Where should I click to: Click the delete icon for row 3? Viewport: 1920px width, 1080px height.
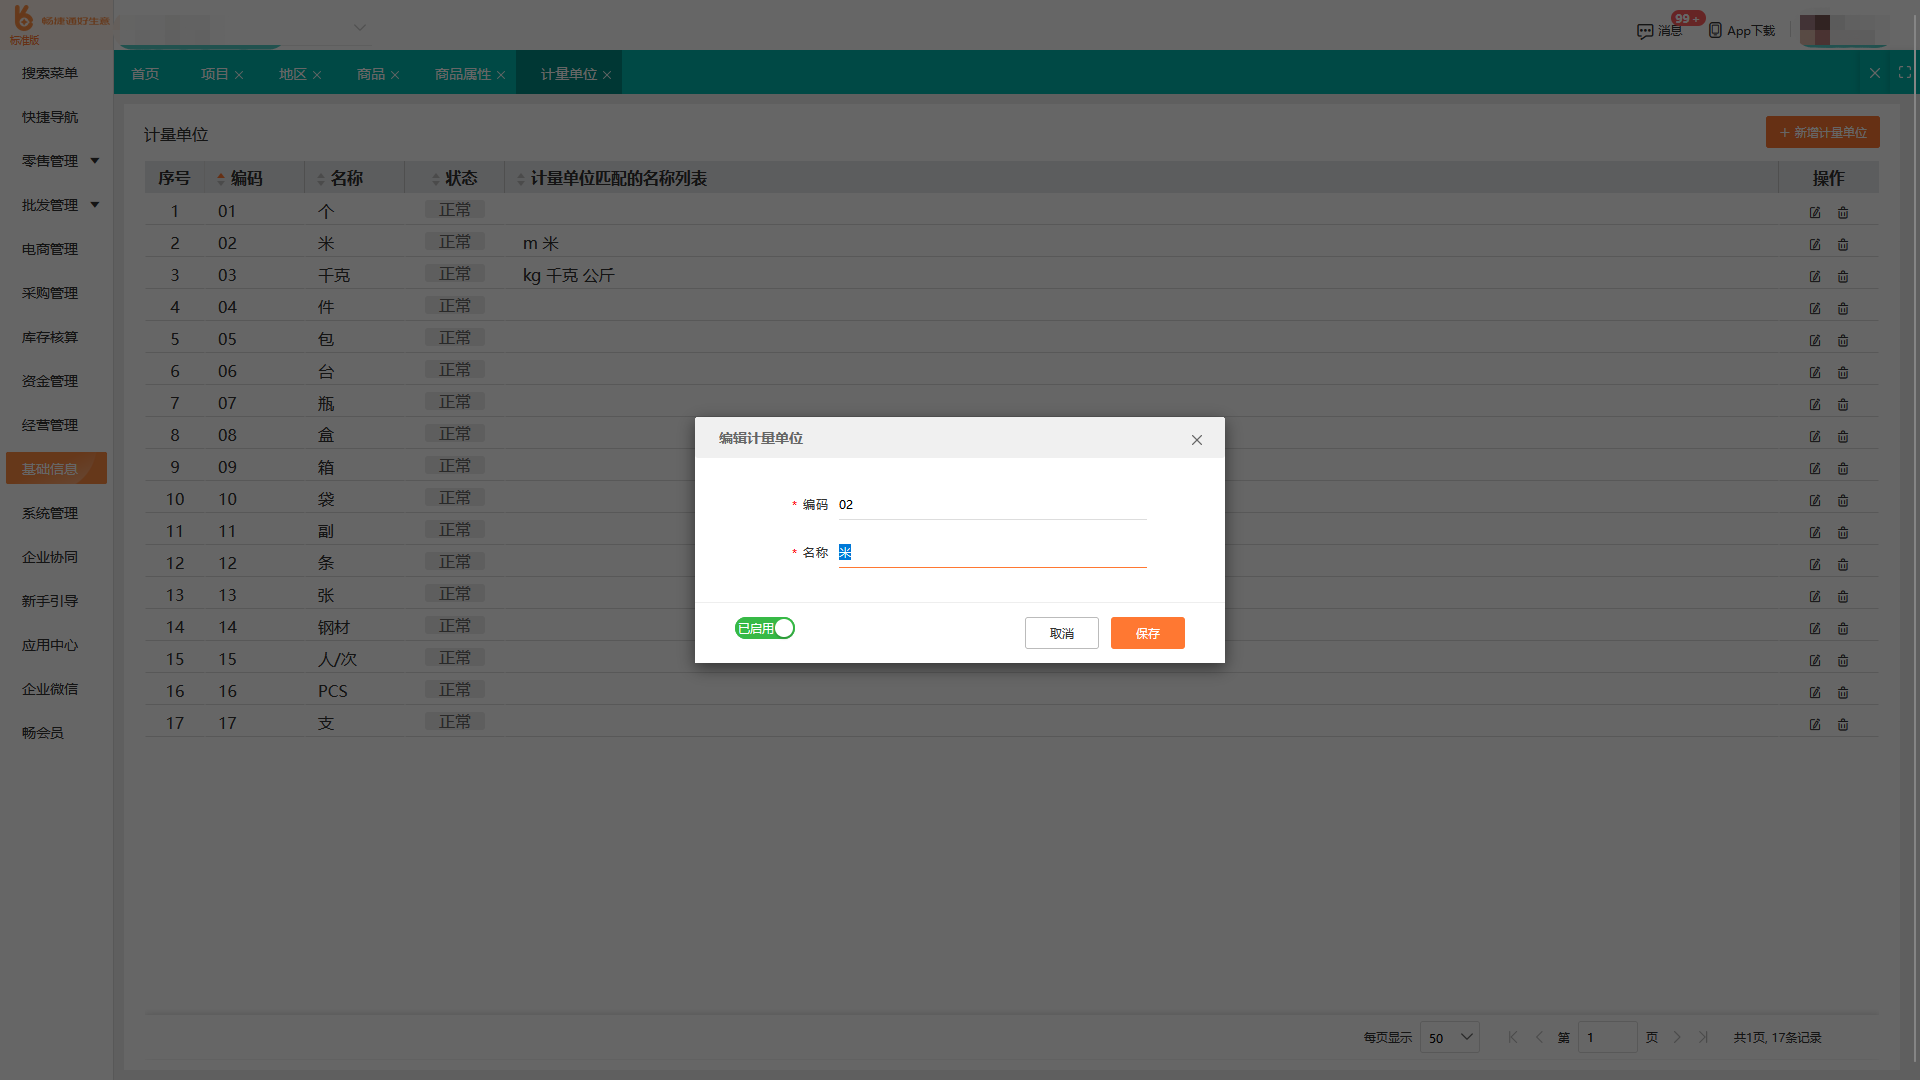(x=1844, y=276)
